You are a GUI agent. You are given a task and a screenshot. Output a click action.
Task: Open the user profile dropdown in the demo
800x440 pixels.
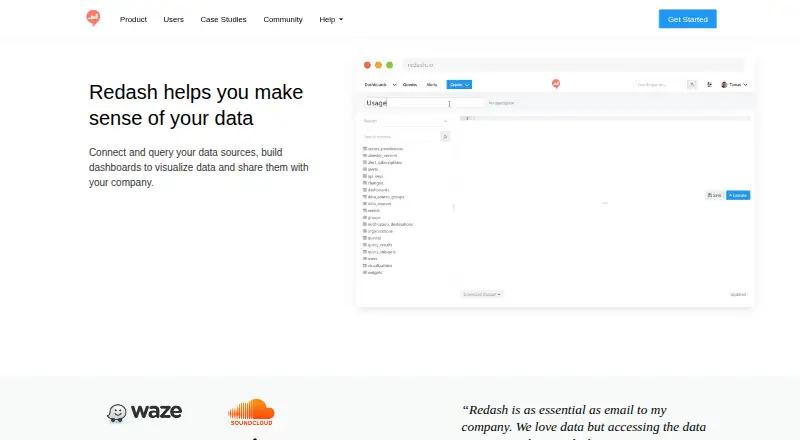click(x=734, y=85)
